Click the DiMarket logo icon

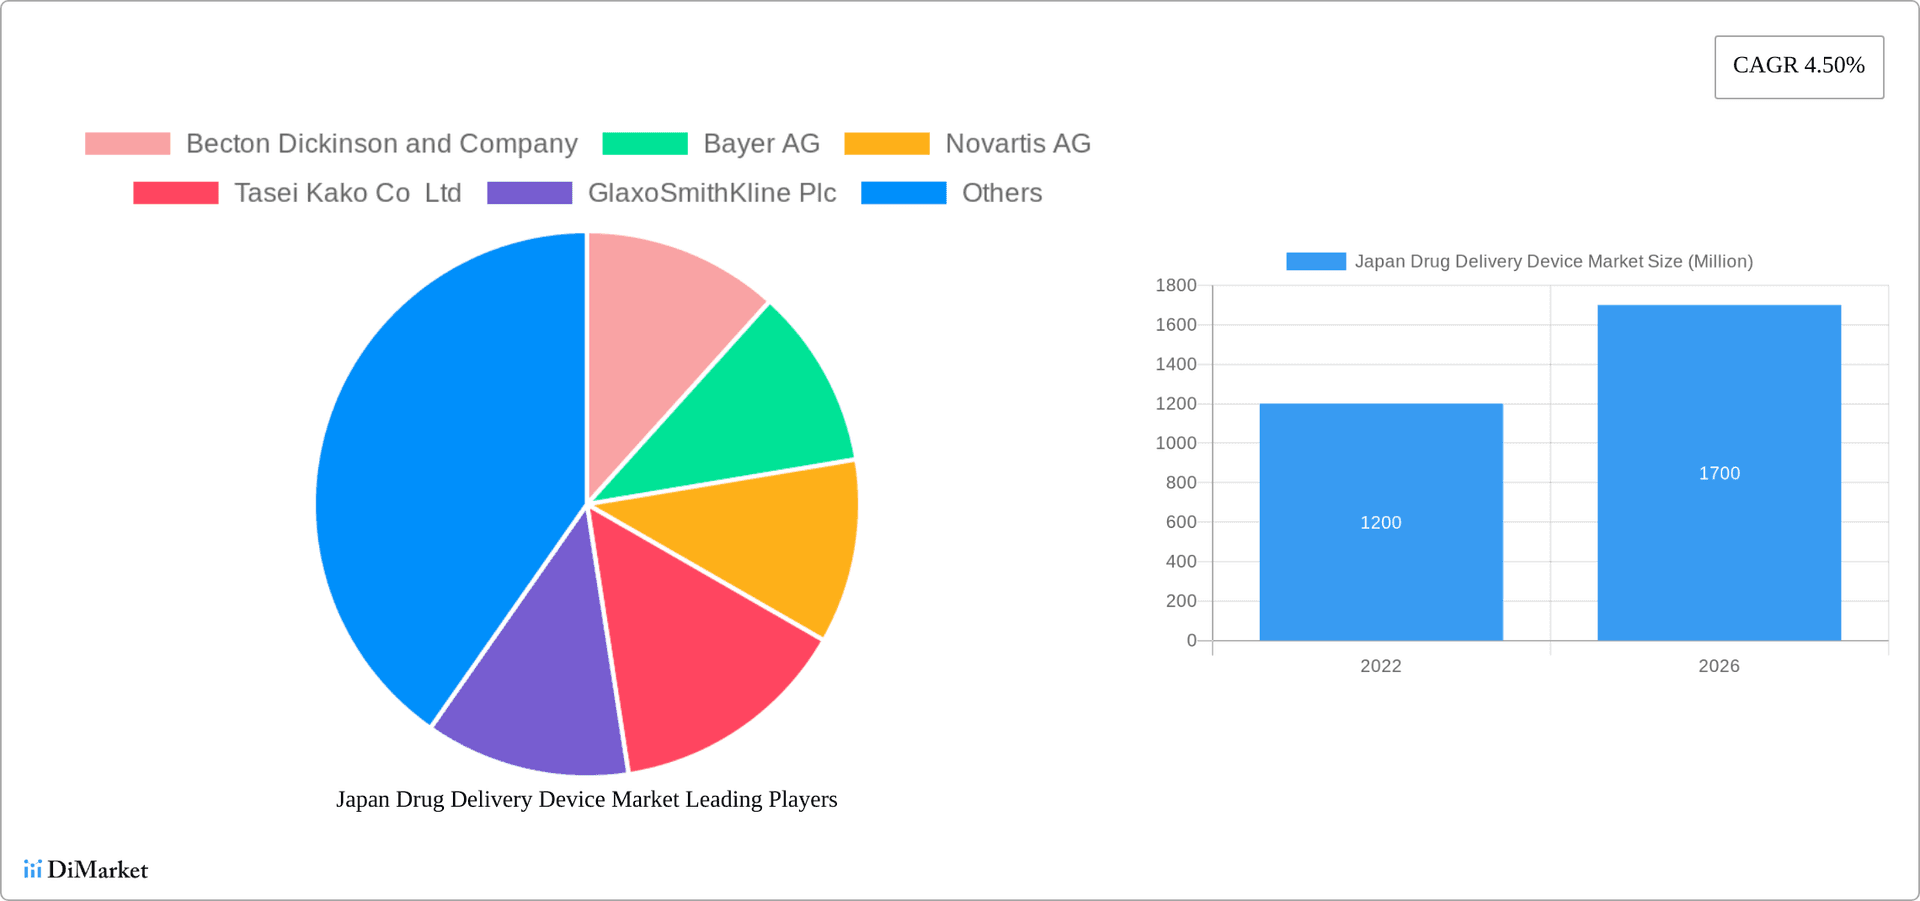click(34, 869)
